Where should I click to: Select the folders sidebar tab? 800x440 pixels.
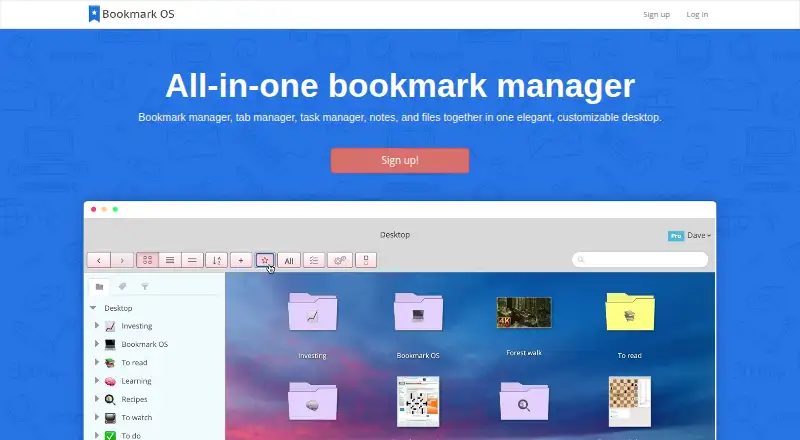[x=99, y=287]
